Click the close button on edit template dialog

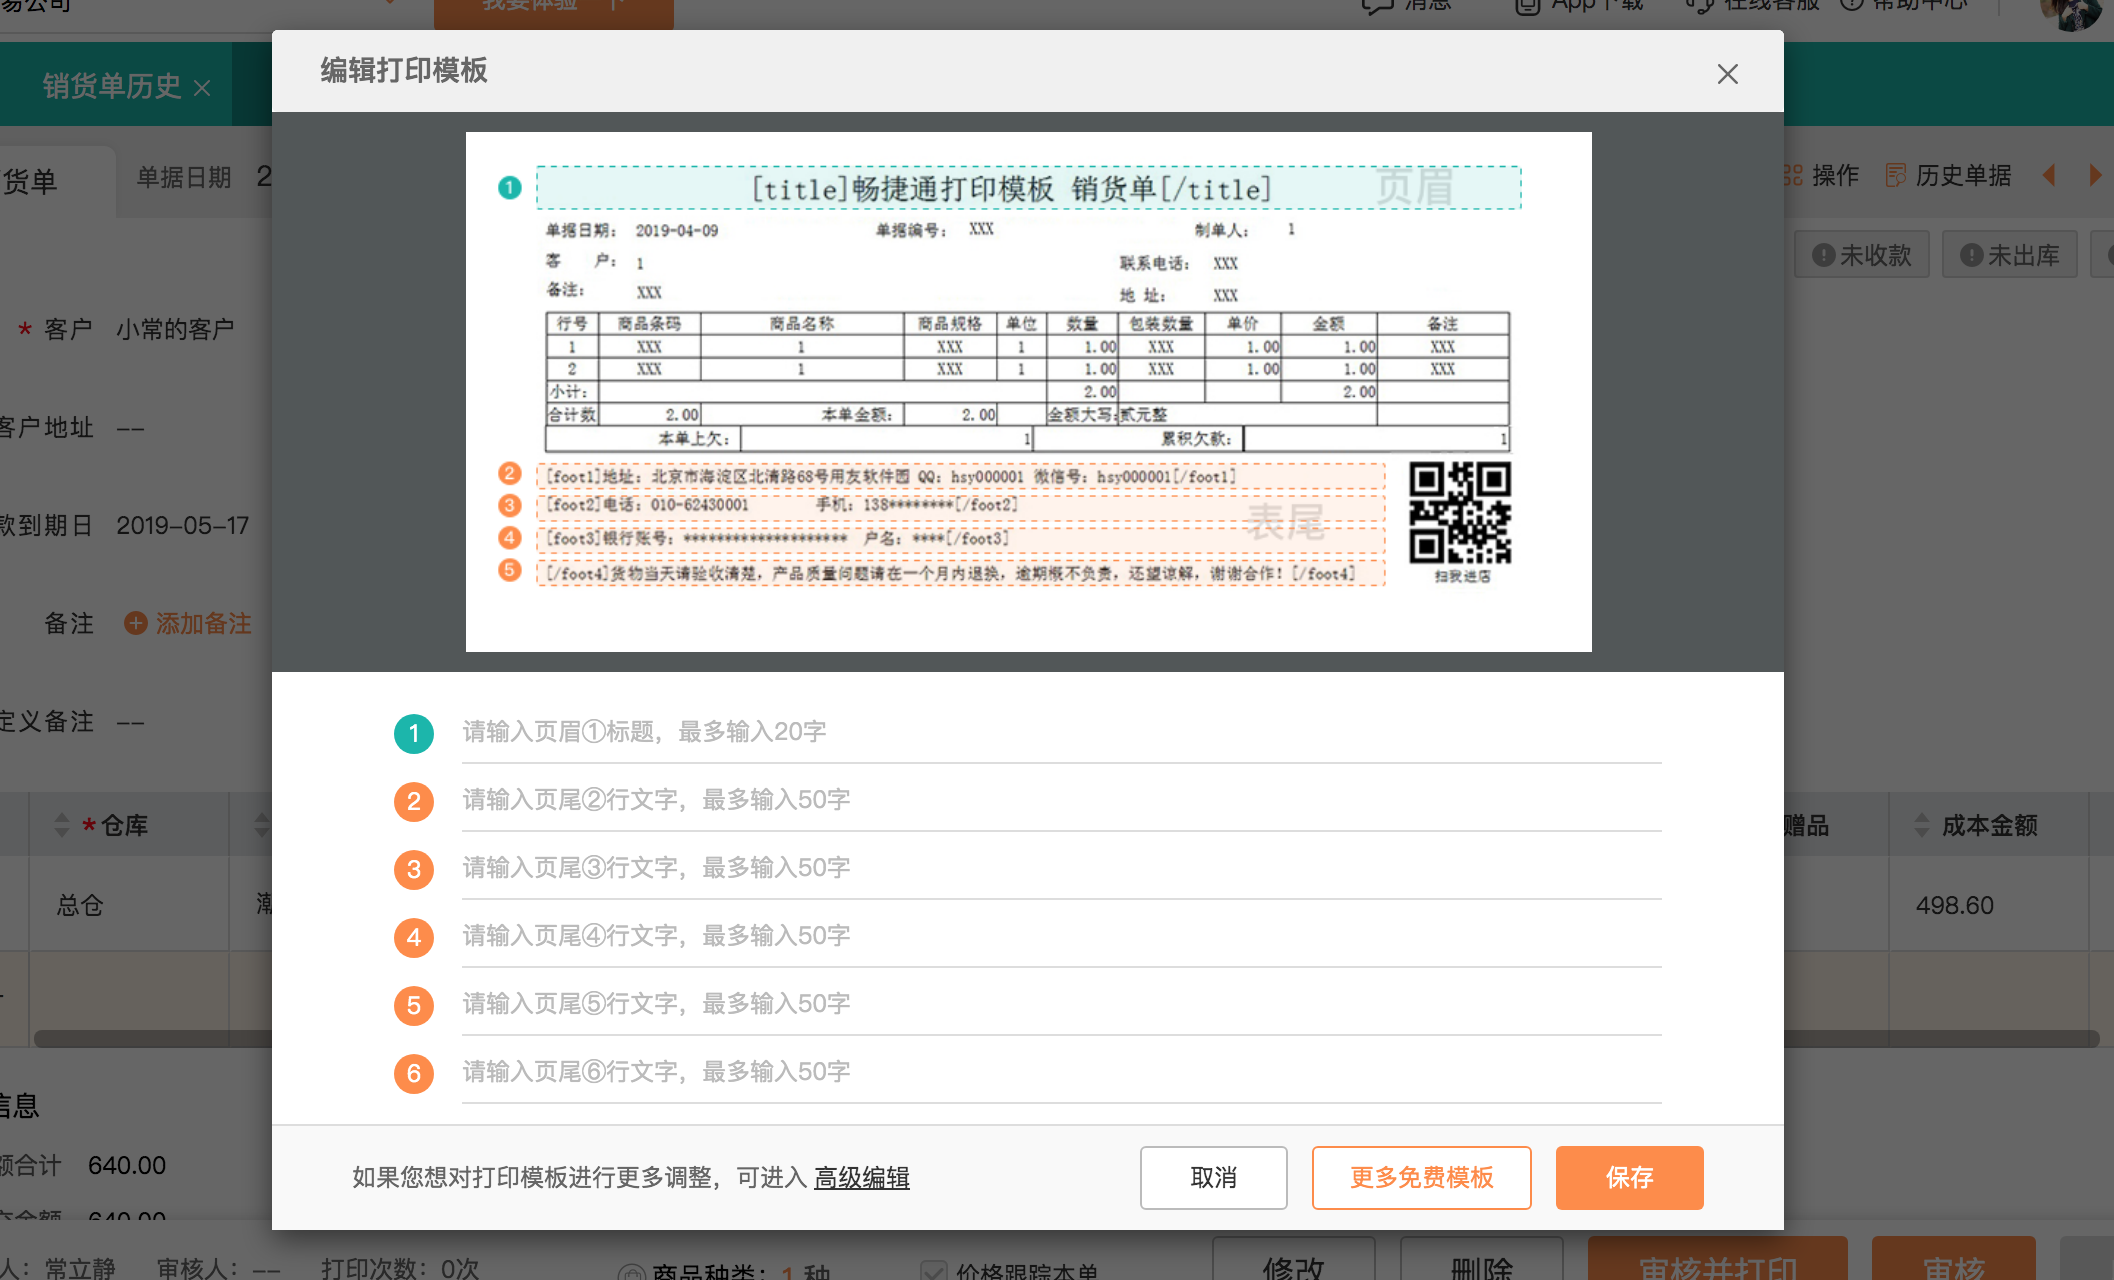pyautogui.click(x=1727, y=74)
